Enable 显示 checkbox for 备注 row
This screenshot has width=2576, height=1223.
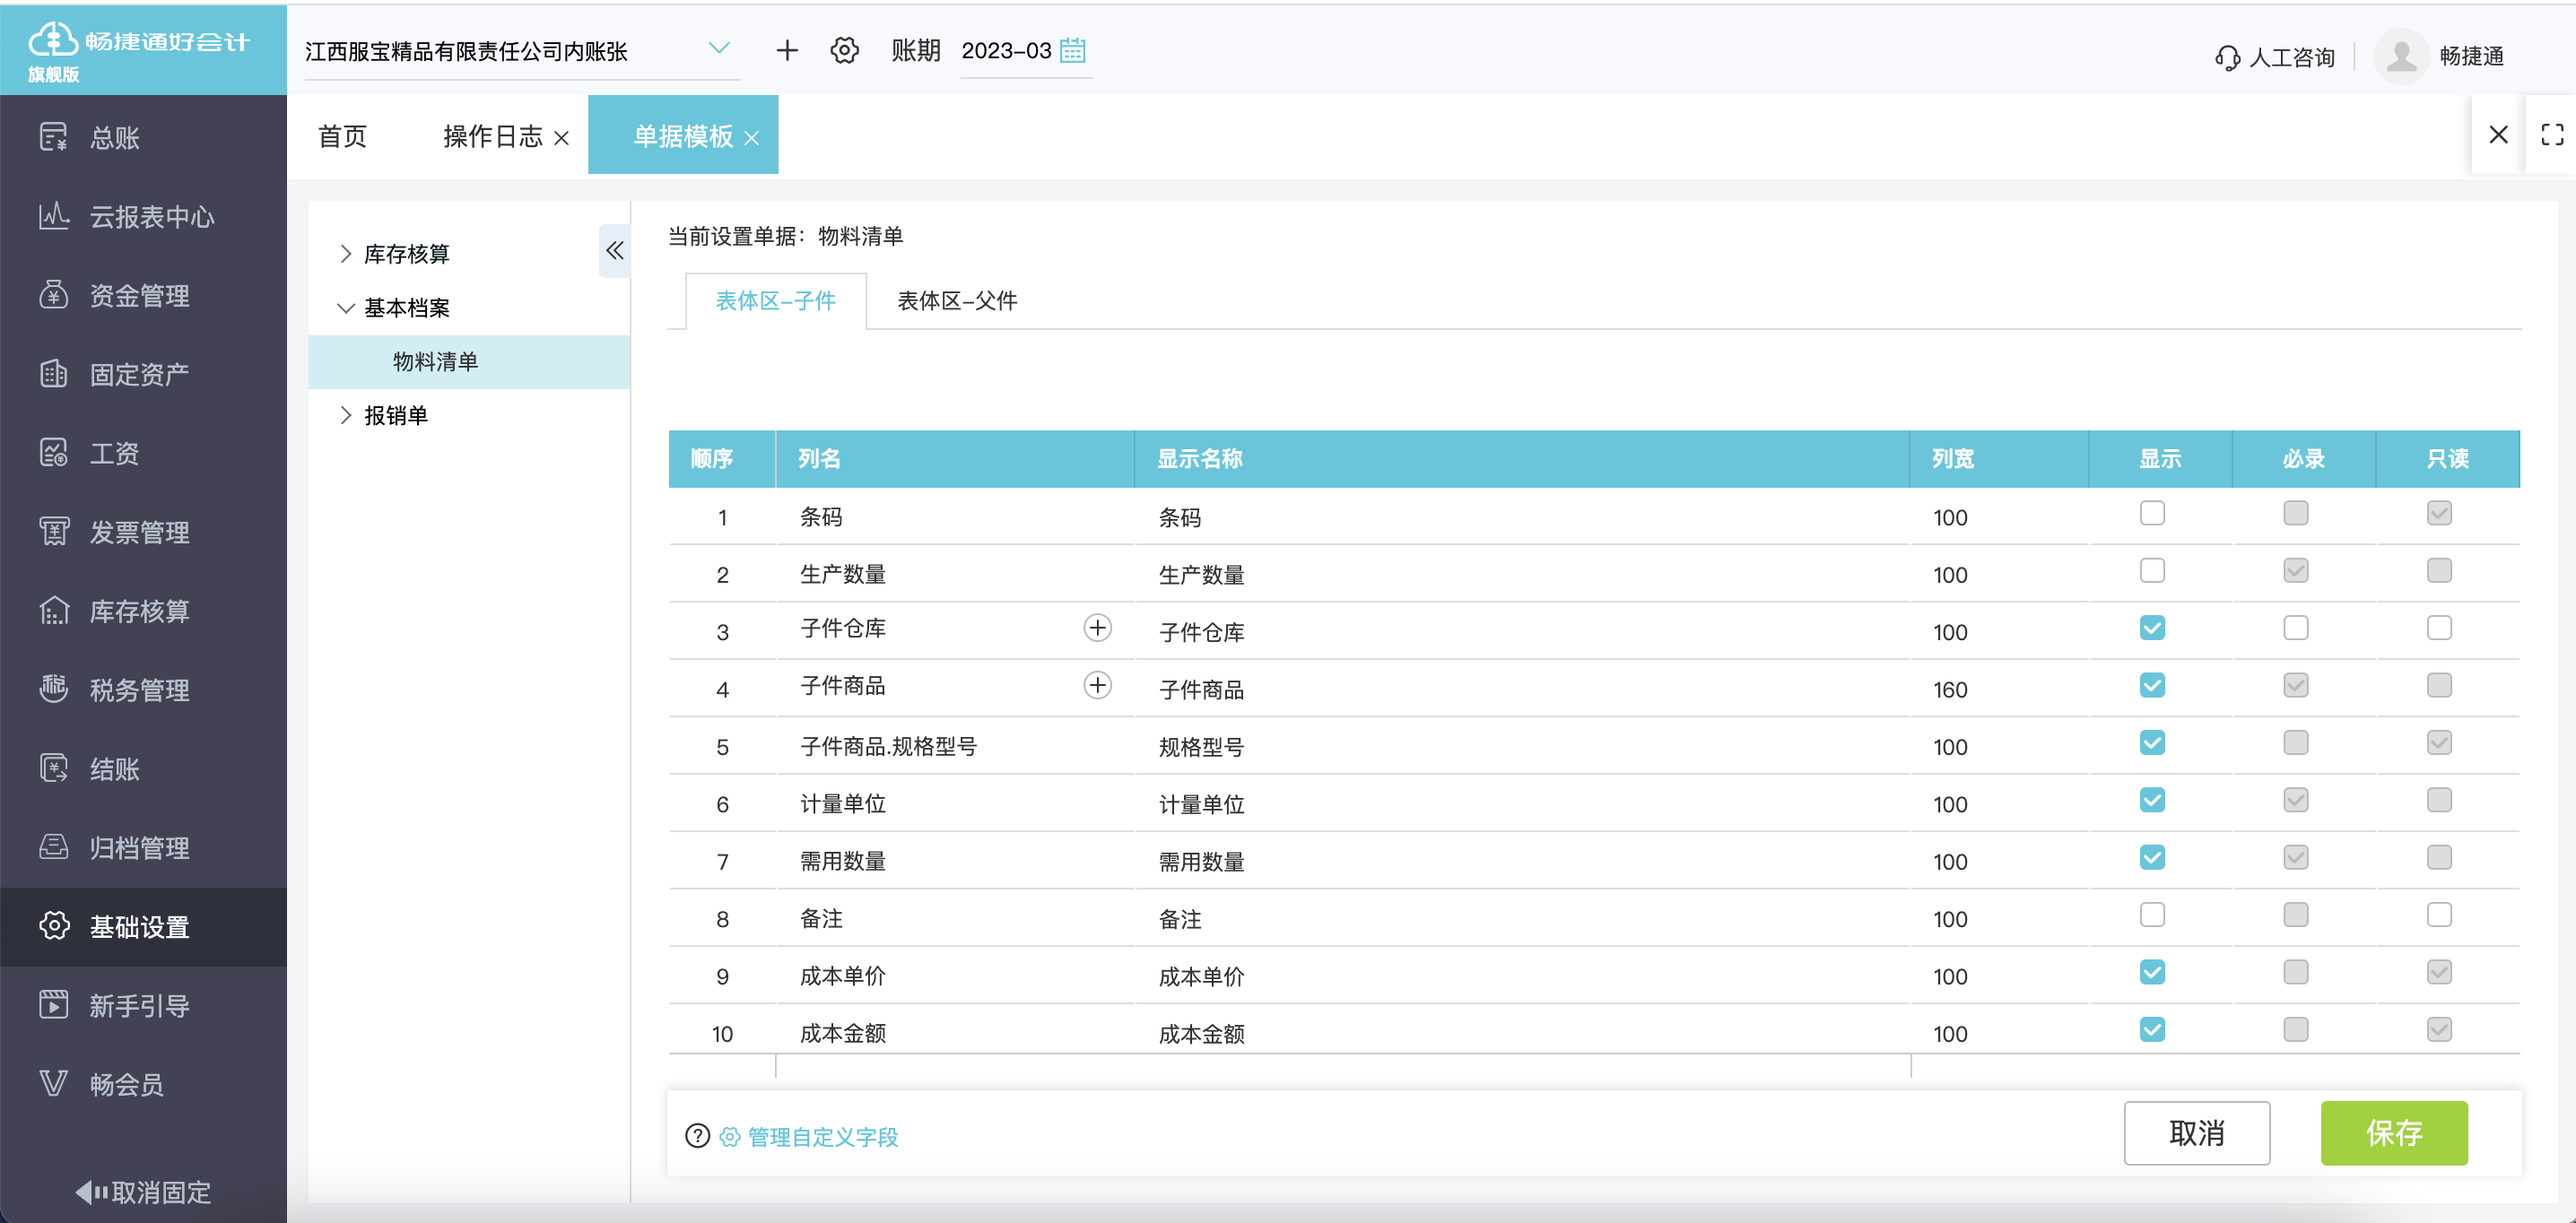click(2154, 916)
